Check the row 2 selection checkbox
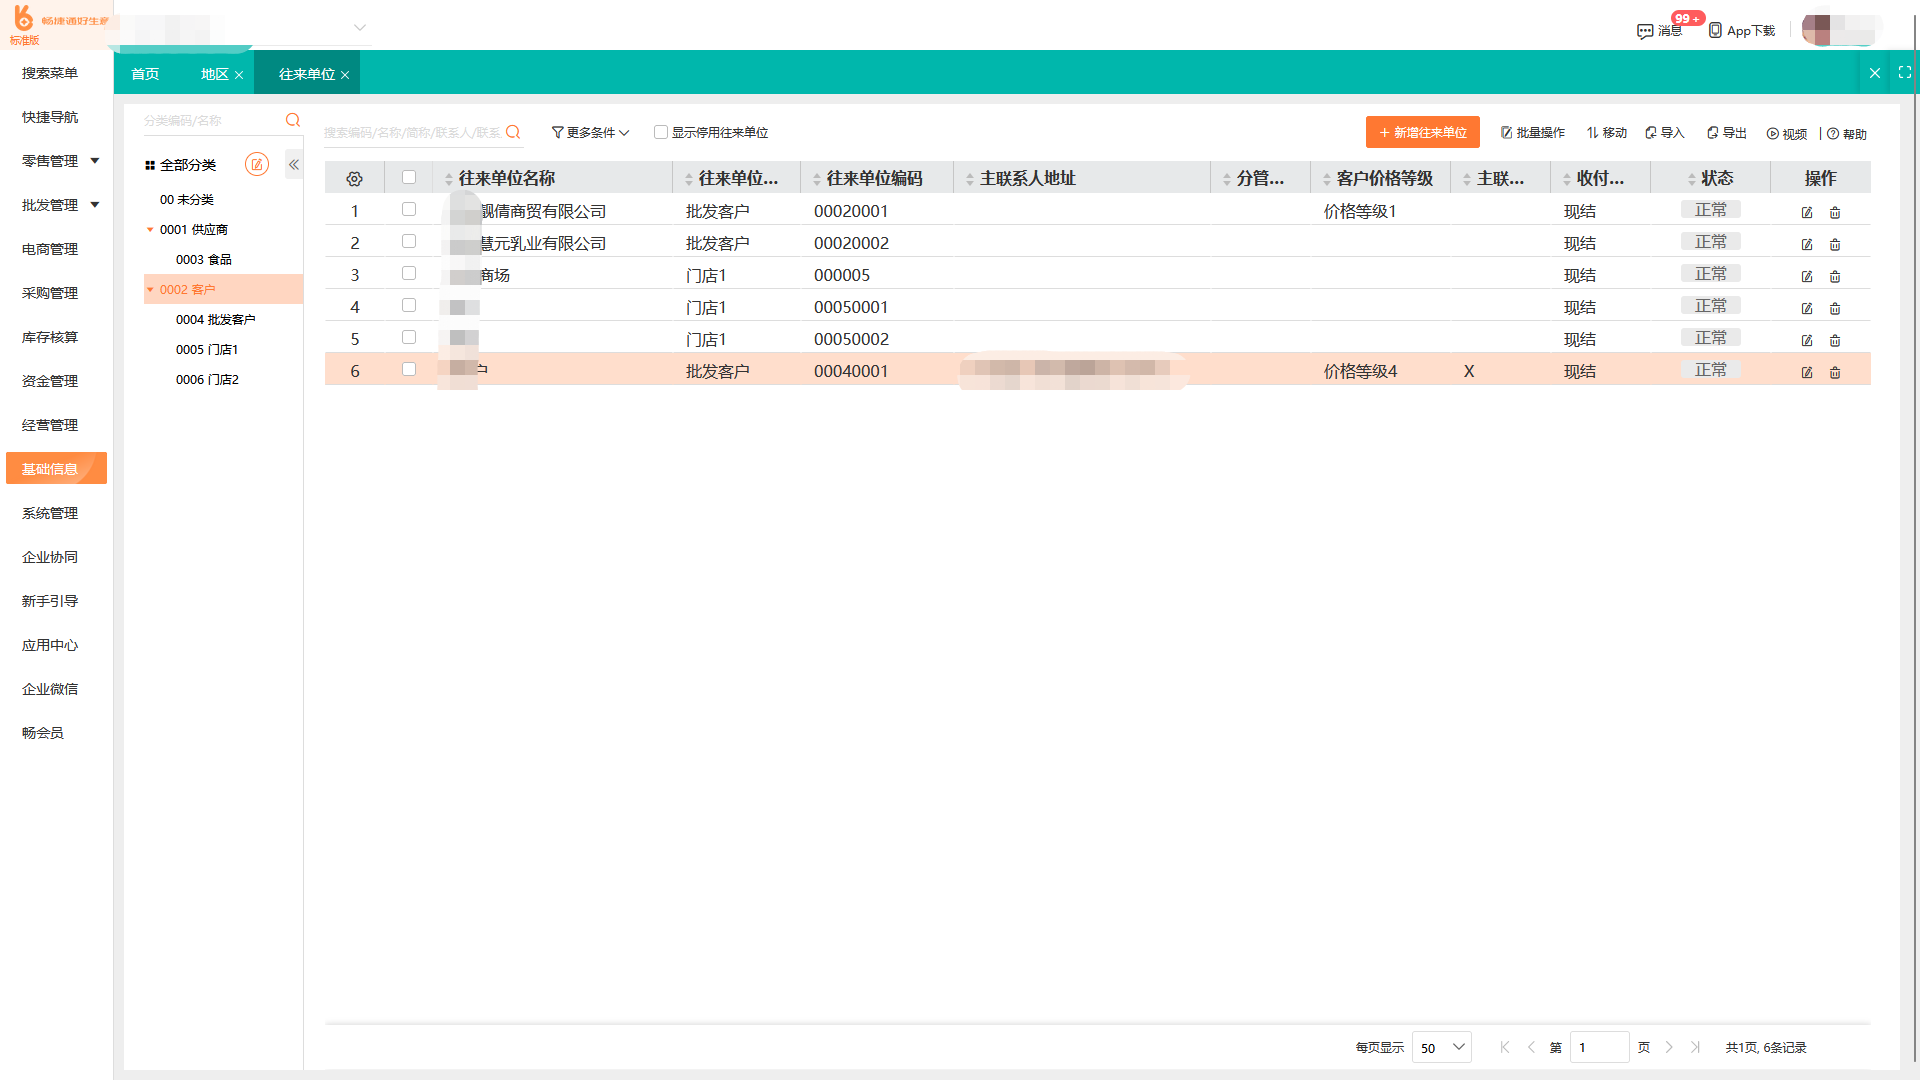The height and width of the screenshot is (1080, 1920). [x=410, y=243]
